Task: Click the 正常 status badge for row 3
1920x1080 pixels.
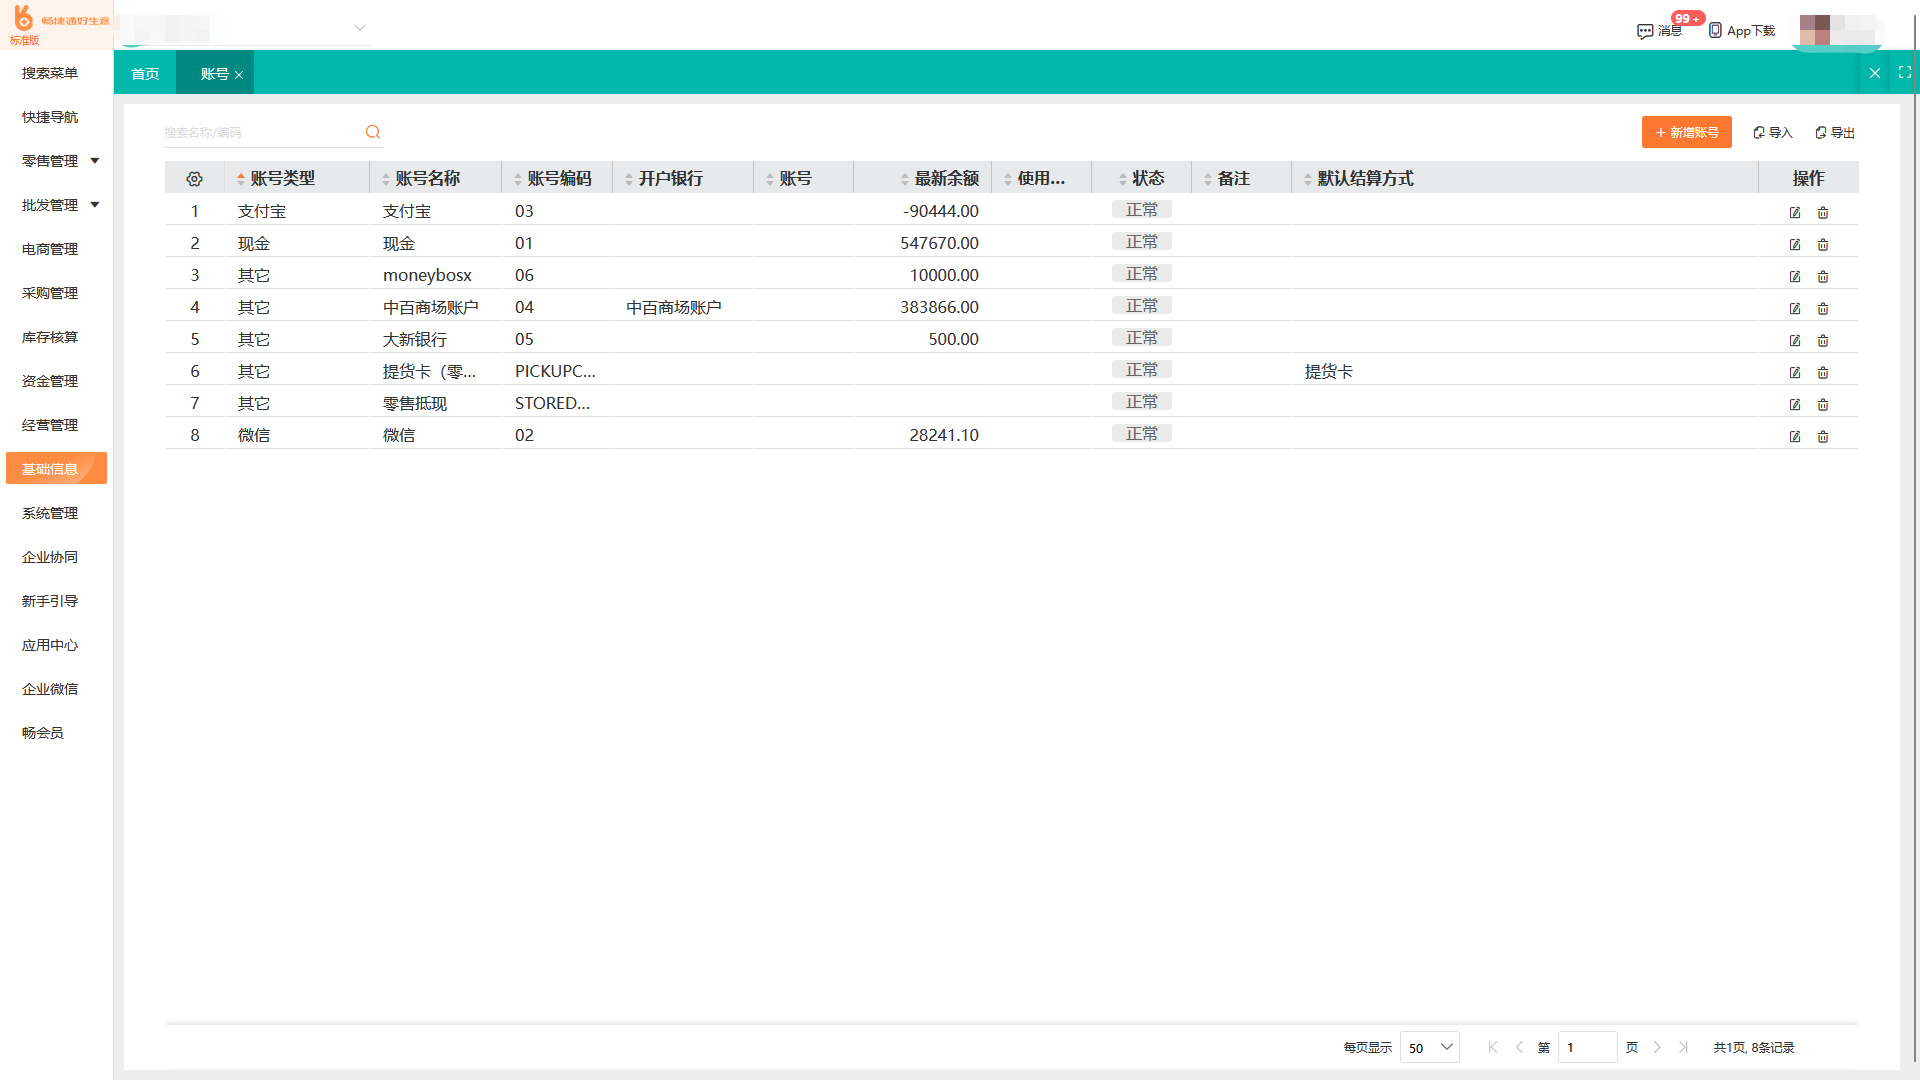Action: click(x=1142, y=273)
